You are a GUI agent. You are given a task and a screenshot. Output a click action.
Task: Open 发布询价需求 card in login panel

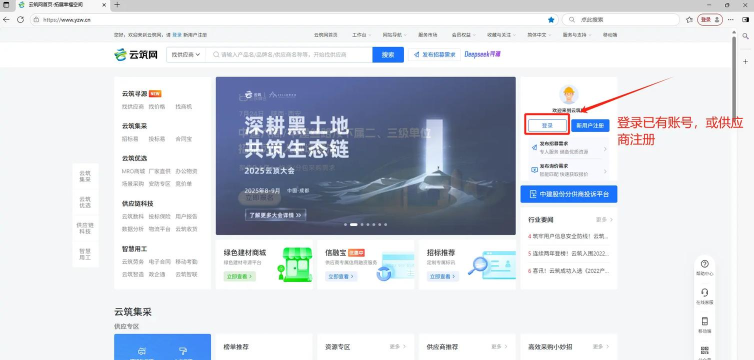pos(569,170)
